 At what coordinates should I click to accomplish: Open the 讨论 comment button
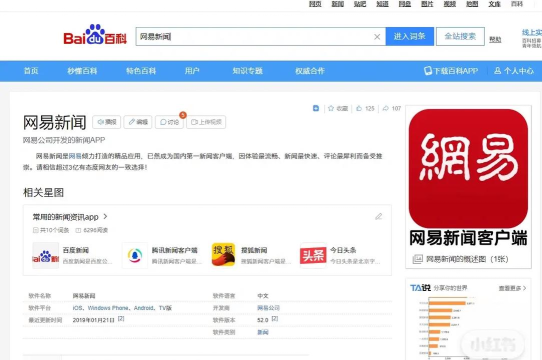pyautogui.click(x=169, y=122)
